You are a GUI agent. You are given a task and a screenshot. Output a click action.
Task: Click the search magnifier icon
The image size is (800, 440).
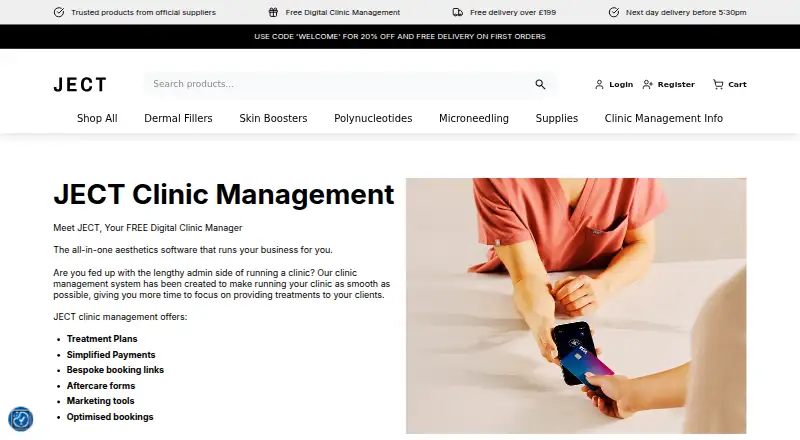540,84
